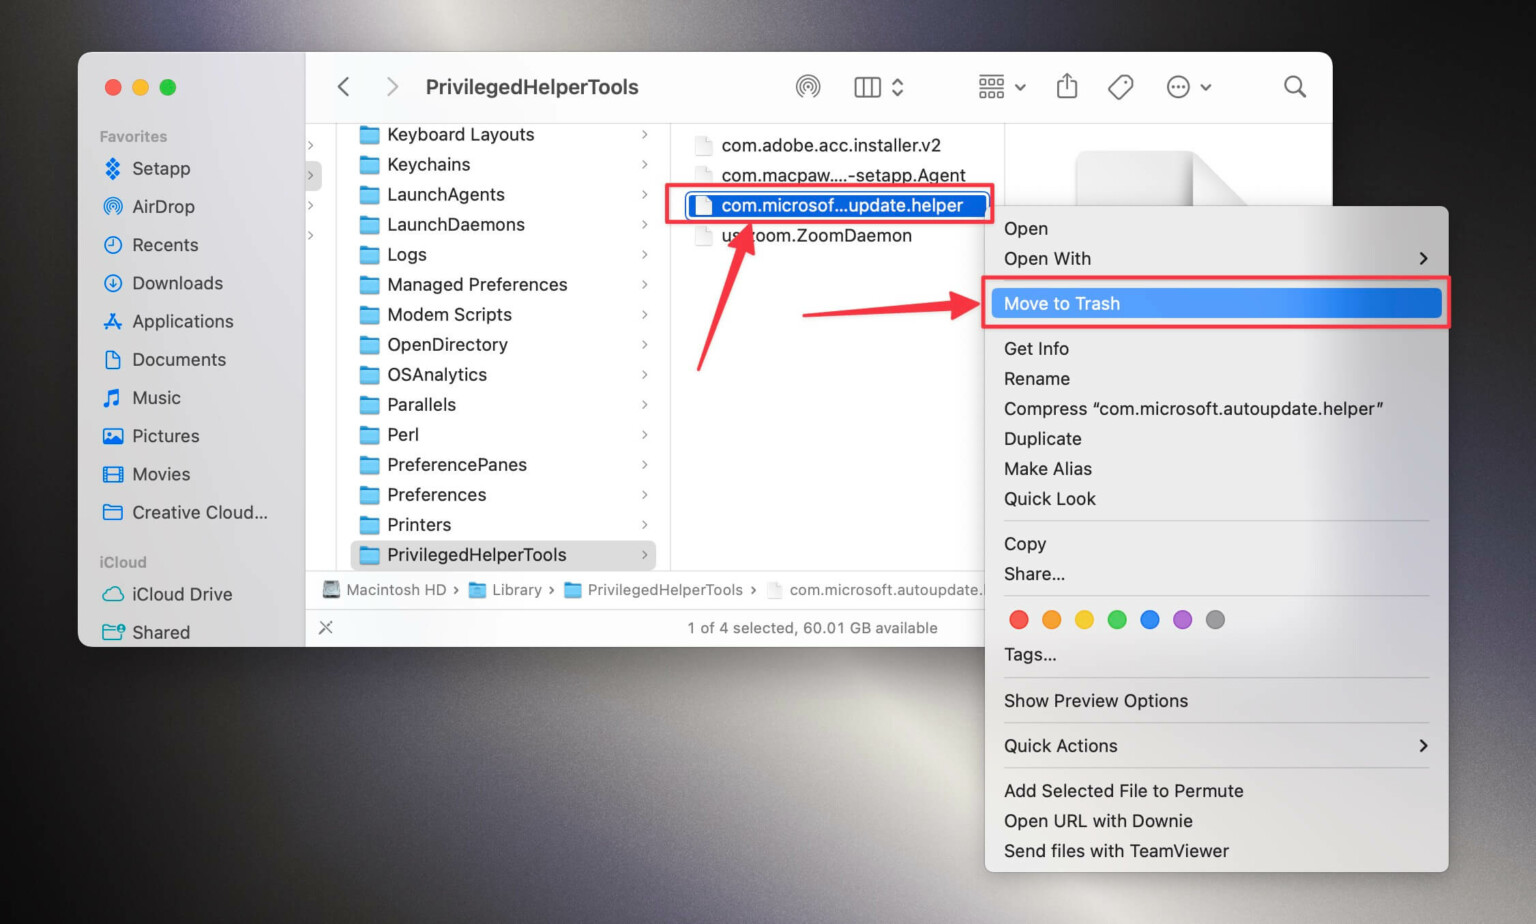Viewport: 1536px width, 924px height.
Task: Click Rename in the context menu
Action: pos(1037,378)
